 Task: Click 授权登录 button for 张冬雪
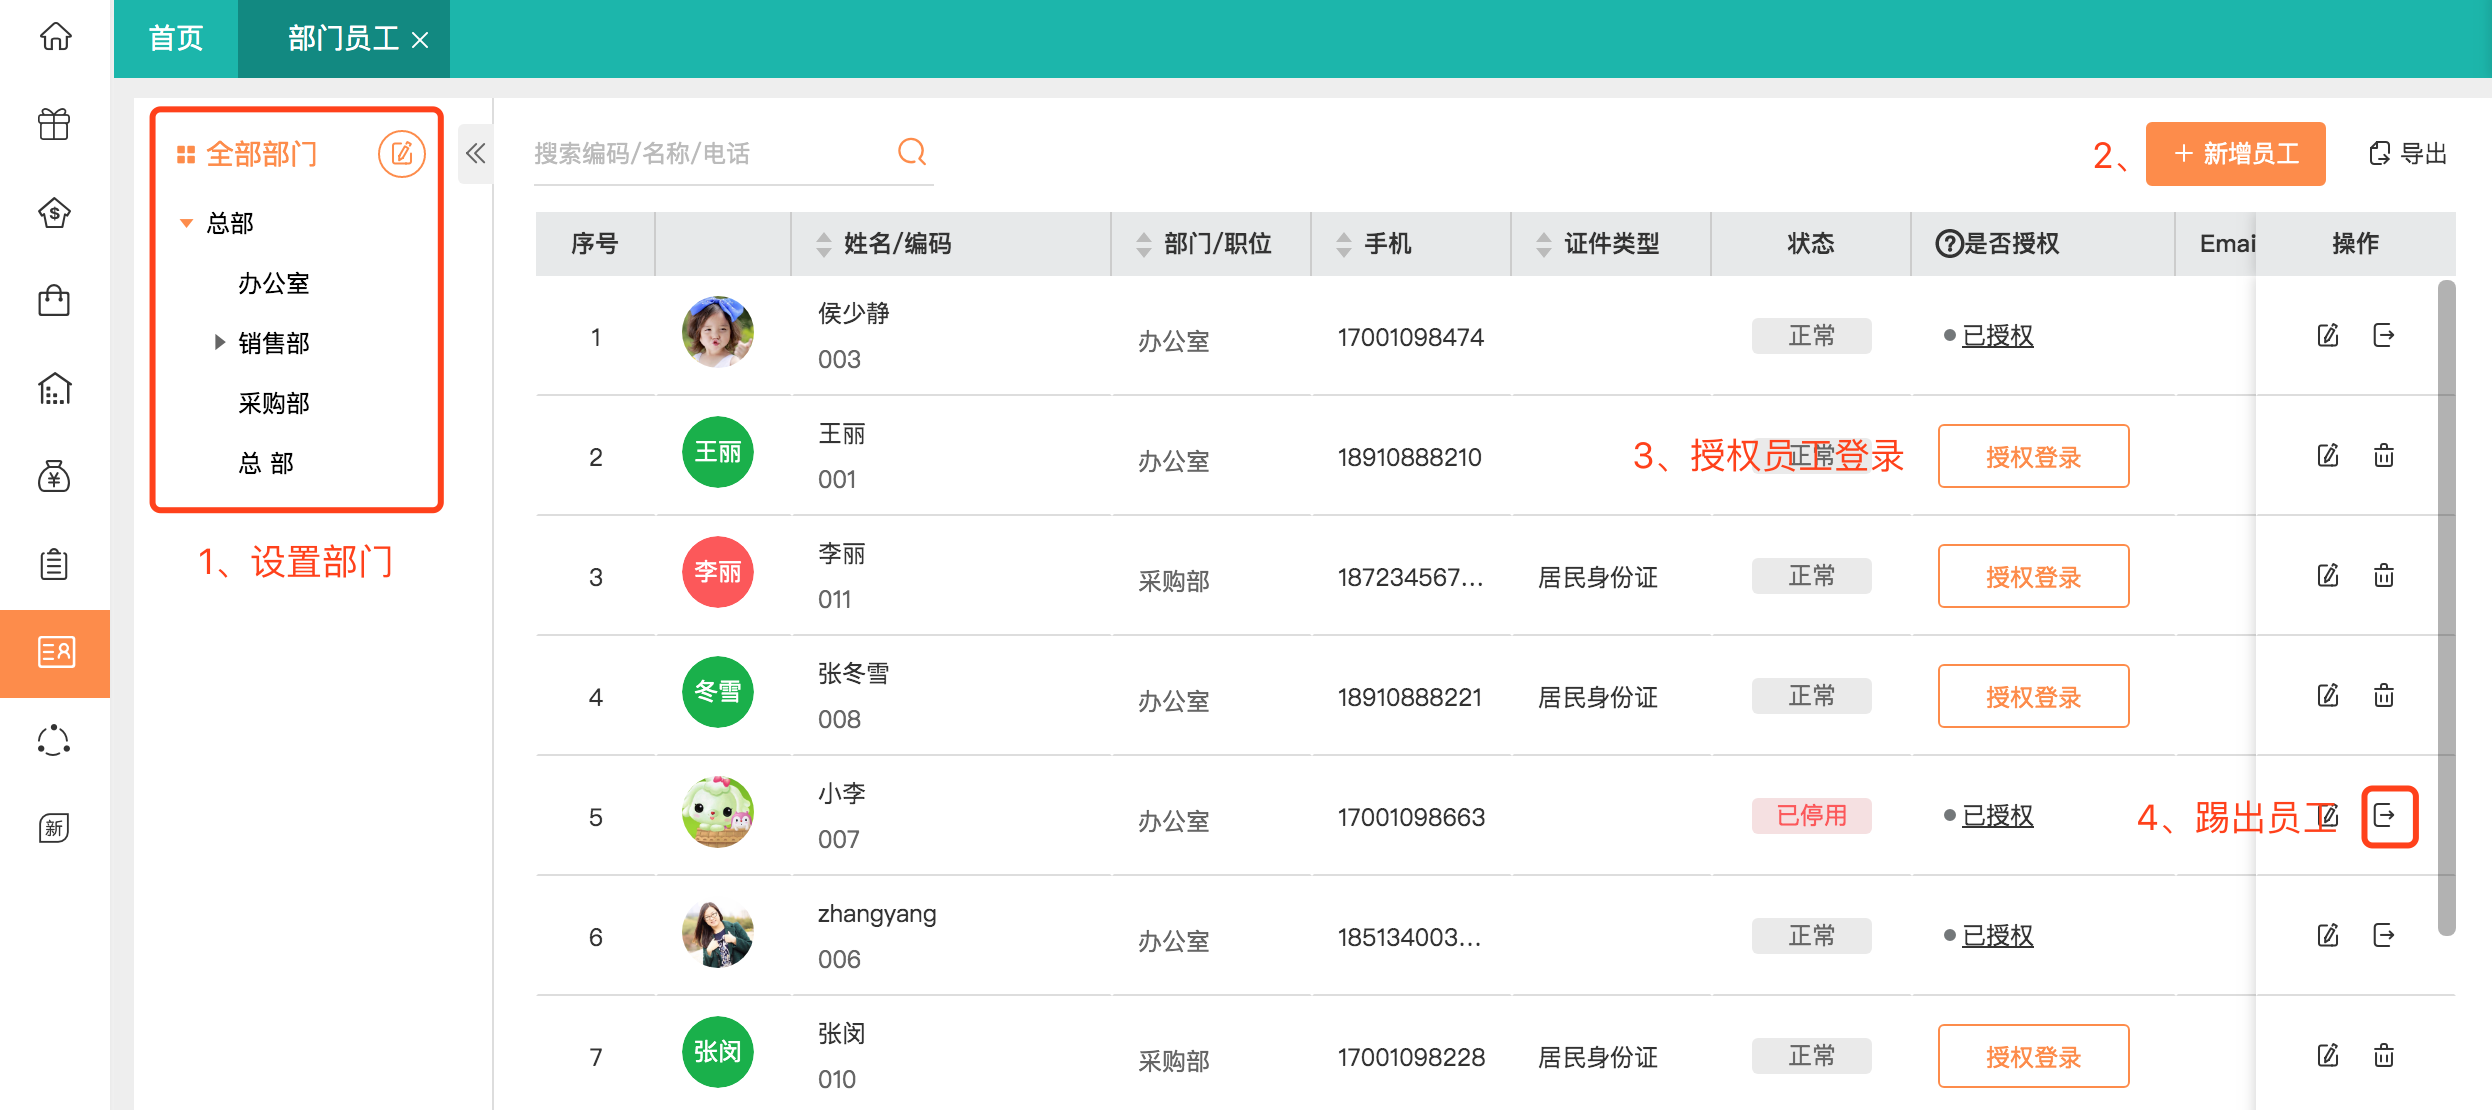tap(2034, 695)
